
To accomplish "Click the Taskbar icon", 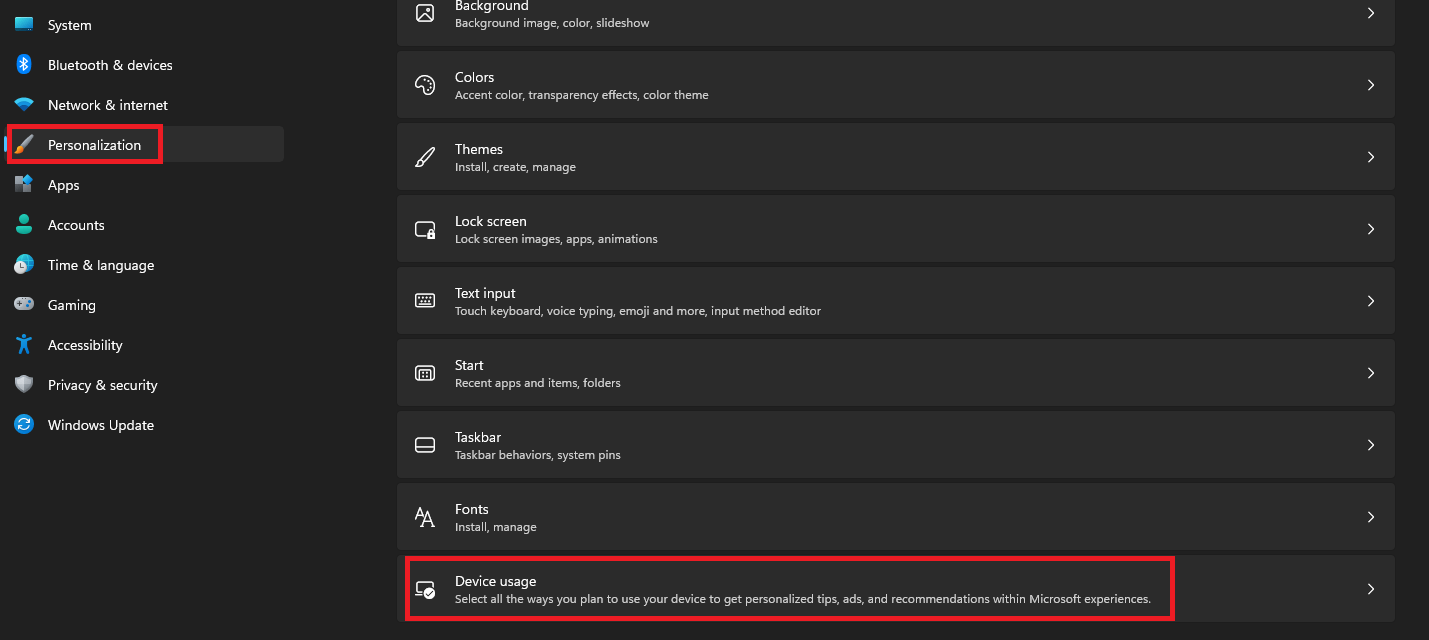I will pyautogui.click(x=425, y=444).
